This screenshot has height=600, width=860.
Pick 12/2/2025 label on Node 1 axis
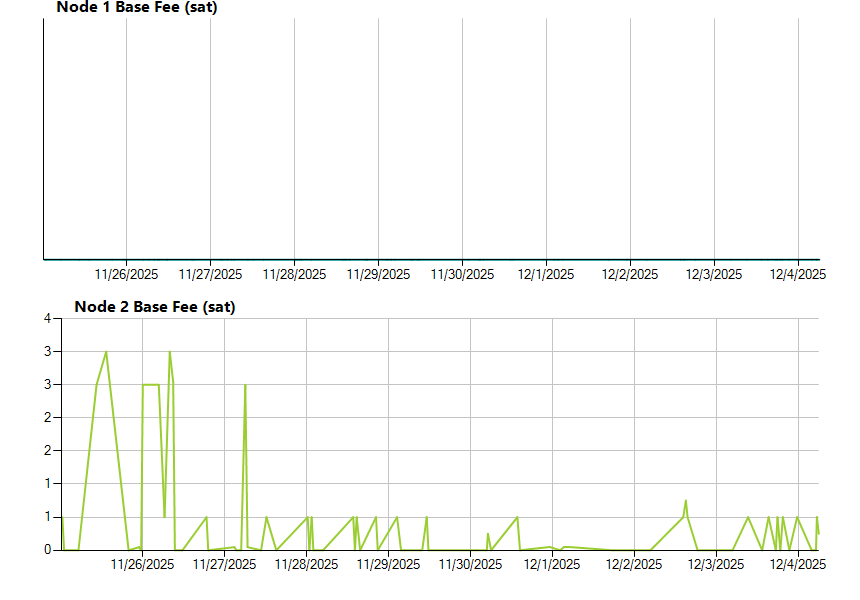(x=630, y=274)
